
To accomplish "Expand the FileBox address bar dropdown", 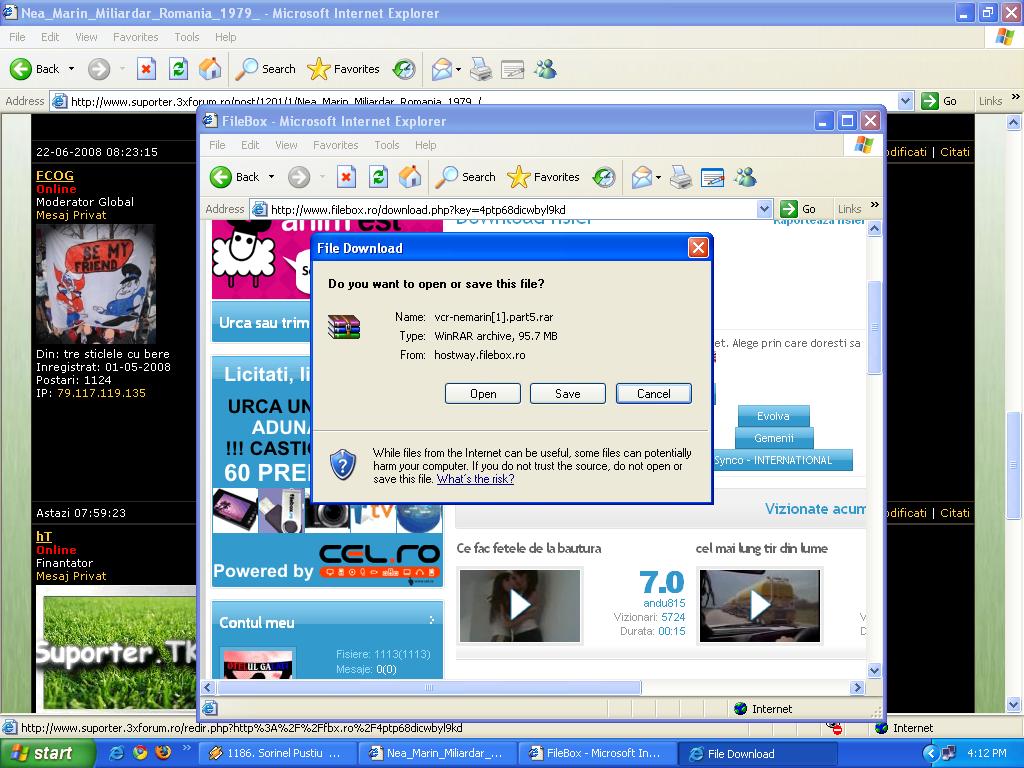I will coord(765,209).
